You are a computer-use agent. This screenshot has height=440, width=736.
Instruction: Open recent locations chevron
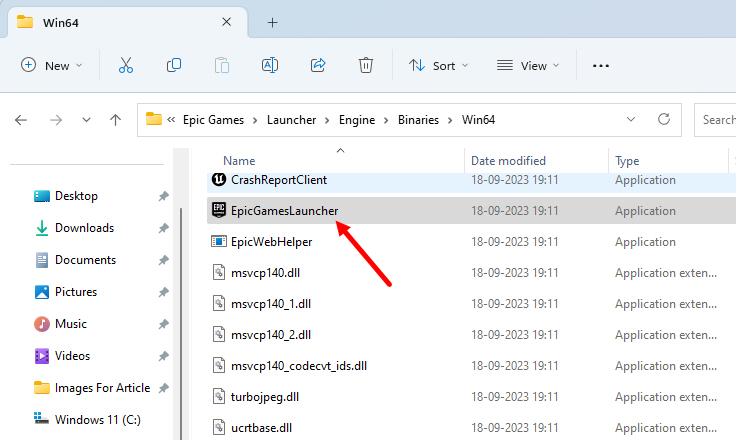click(86, 120)
